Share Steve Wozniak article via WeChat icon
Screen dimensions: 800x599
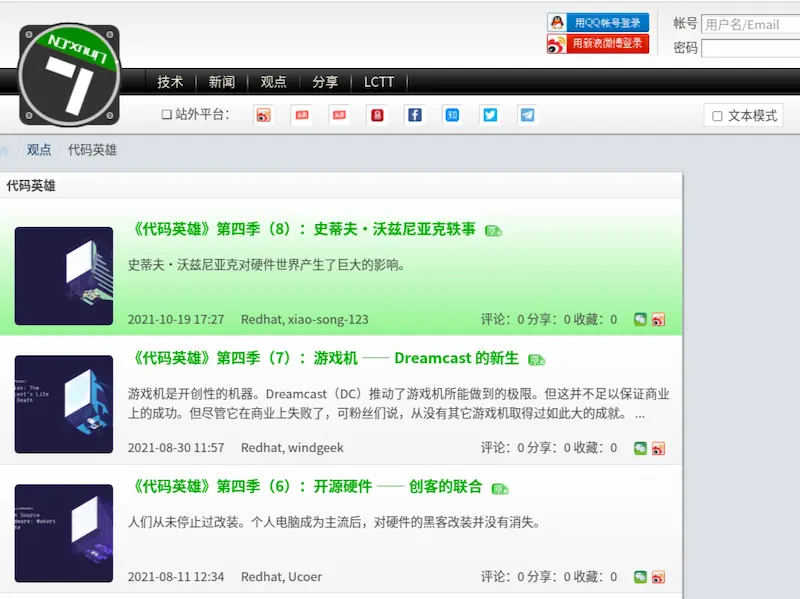(x=640, y=320)
